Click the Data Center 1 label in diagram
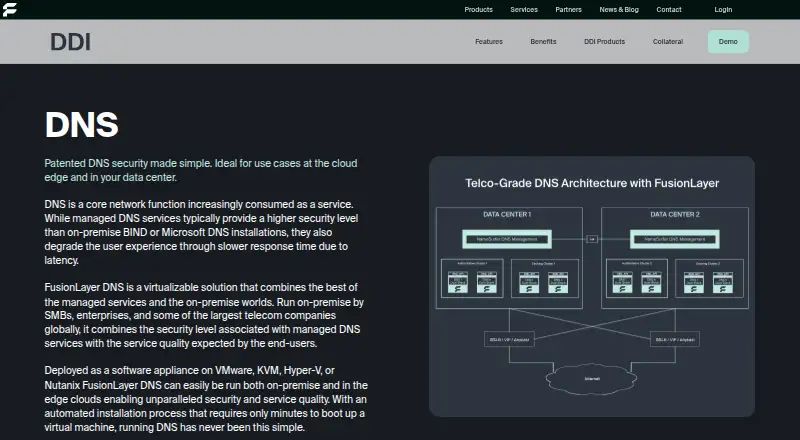 (507, 214)
